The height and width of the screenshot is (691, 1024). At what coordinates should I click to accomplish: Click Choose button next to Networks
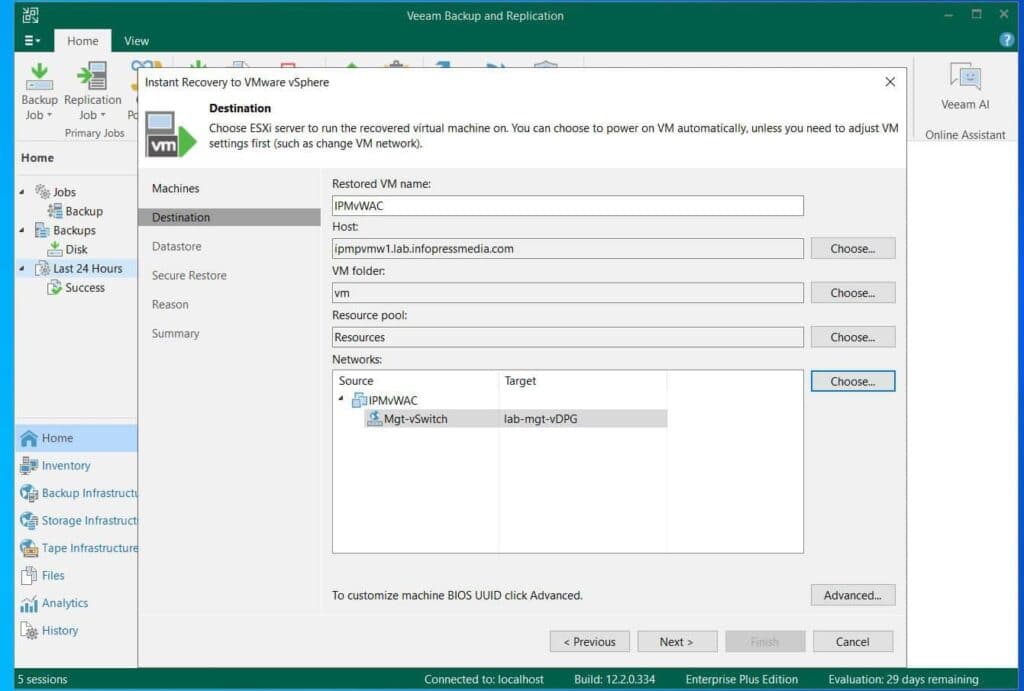coord(853,381)
